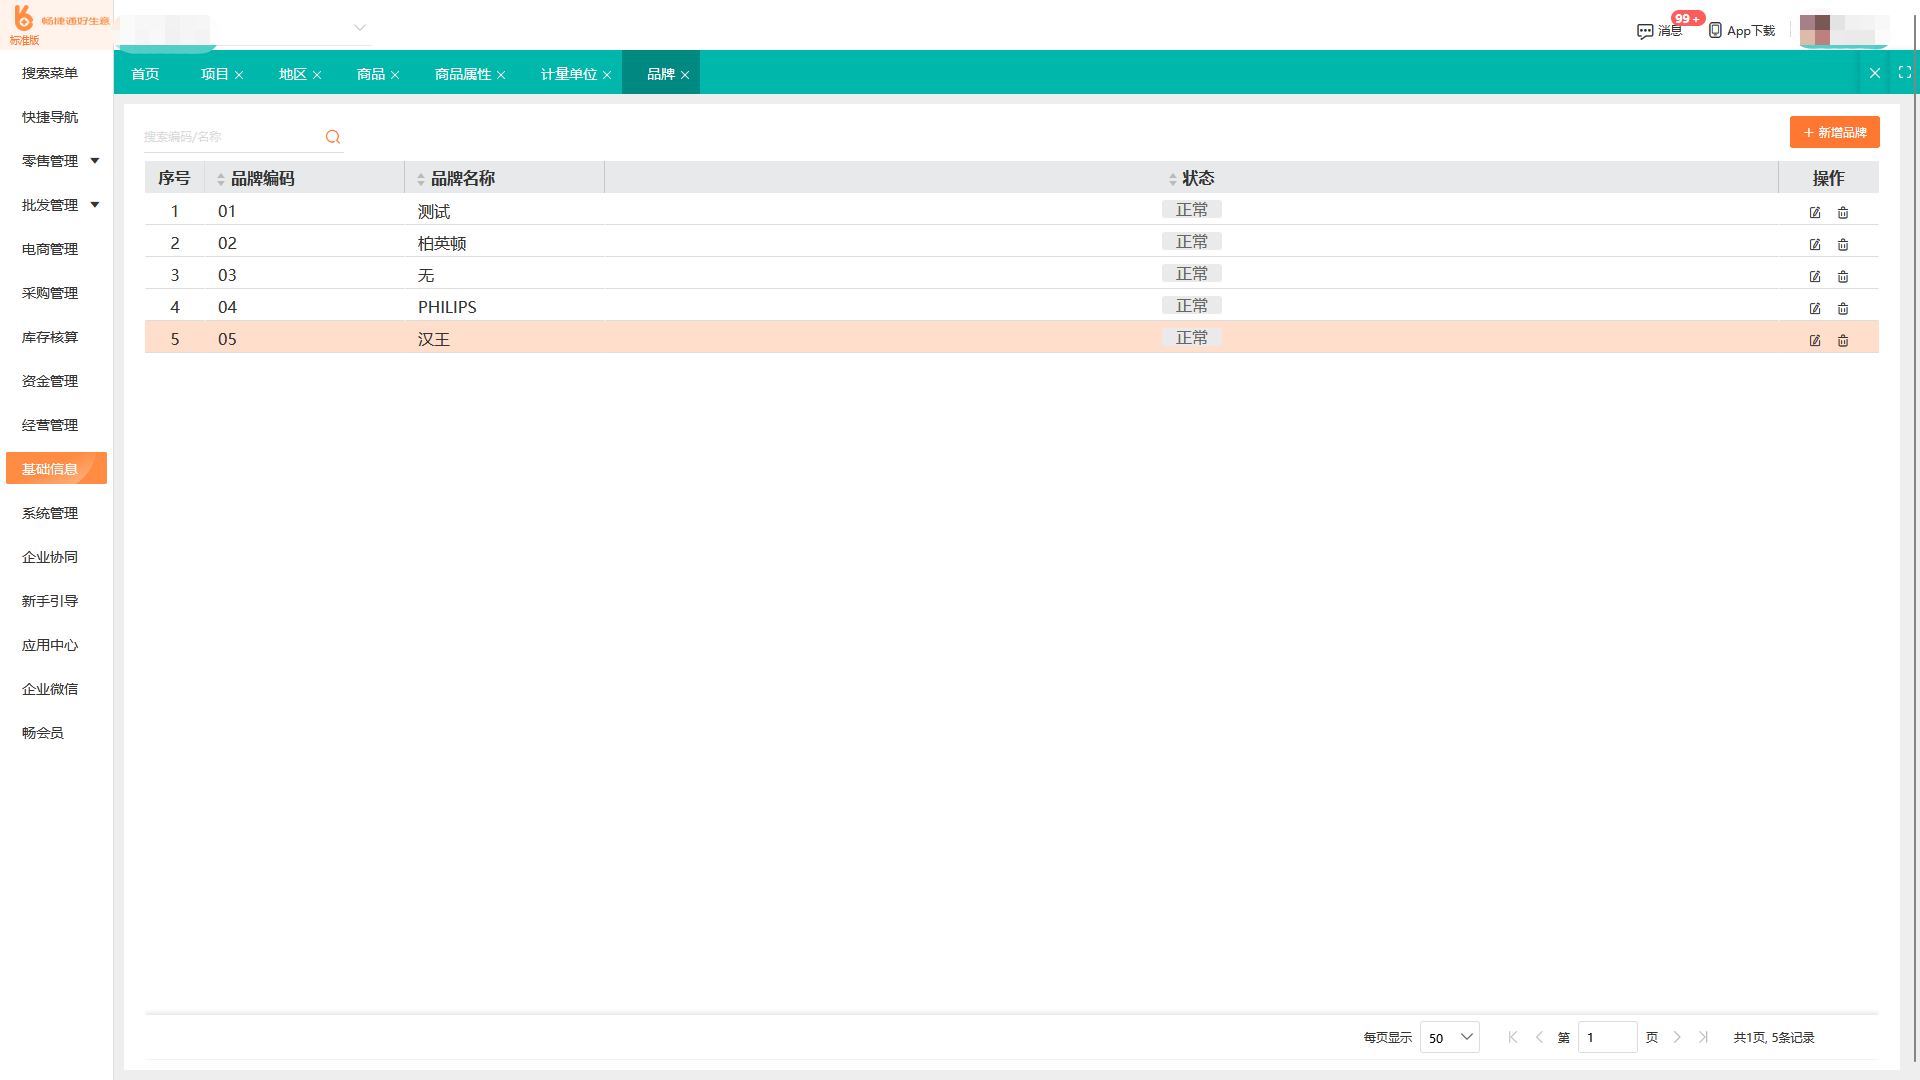Click the delete icon for 柏英顿 brand
The width and height of the screenshot is (1920, 1080).
pos(1844,243)
